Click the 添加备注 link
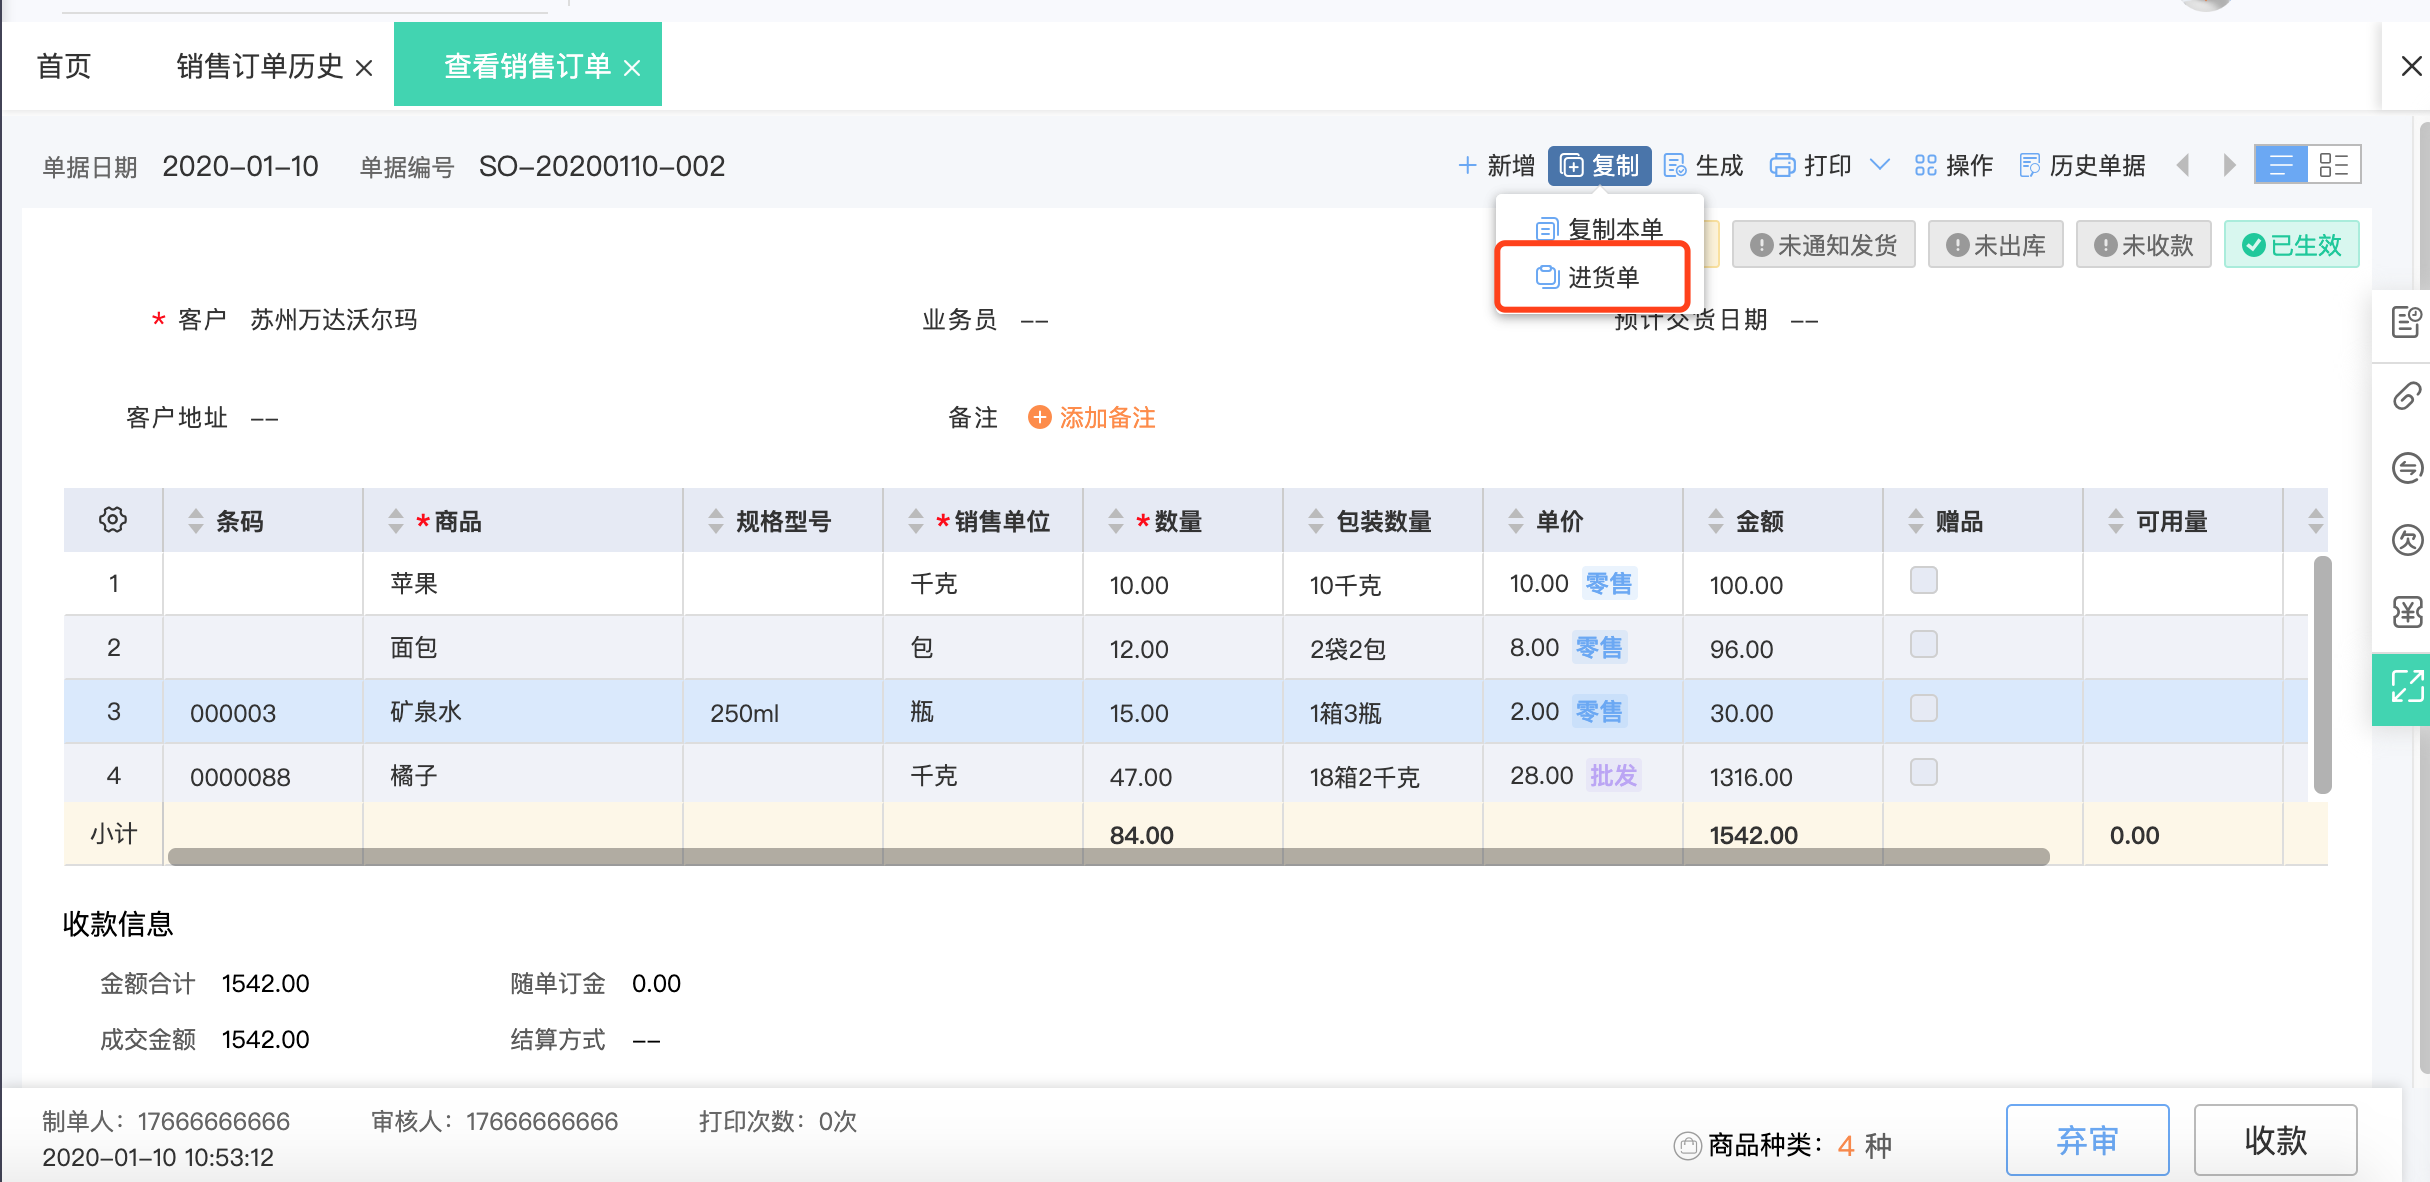2430x1182 pixels. [1102, 418]
